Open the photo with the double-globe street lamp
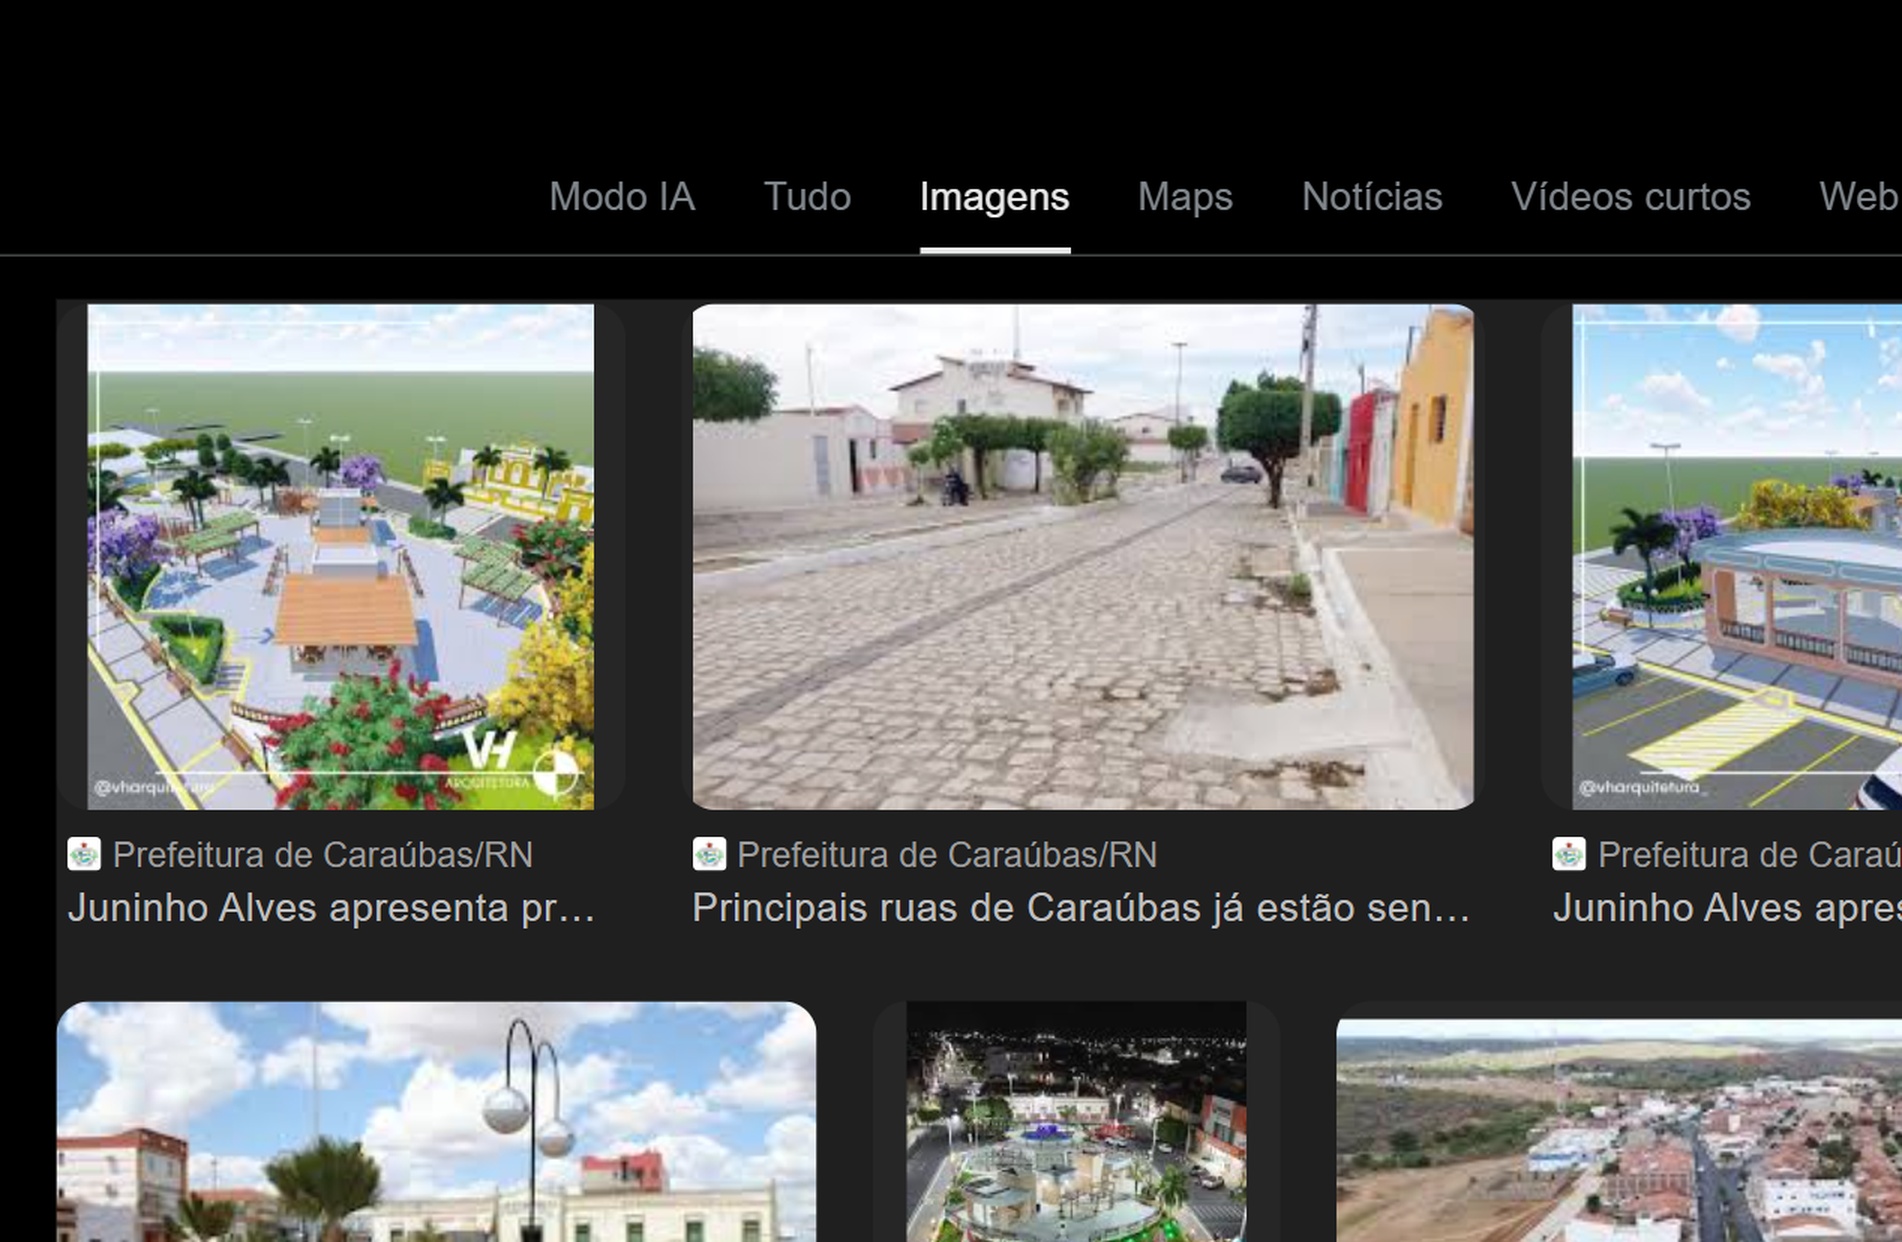This screenshot has height=1242, width=1902. point(436,1120)
